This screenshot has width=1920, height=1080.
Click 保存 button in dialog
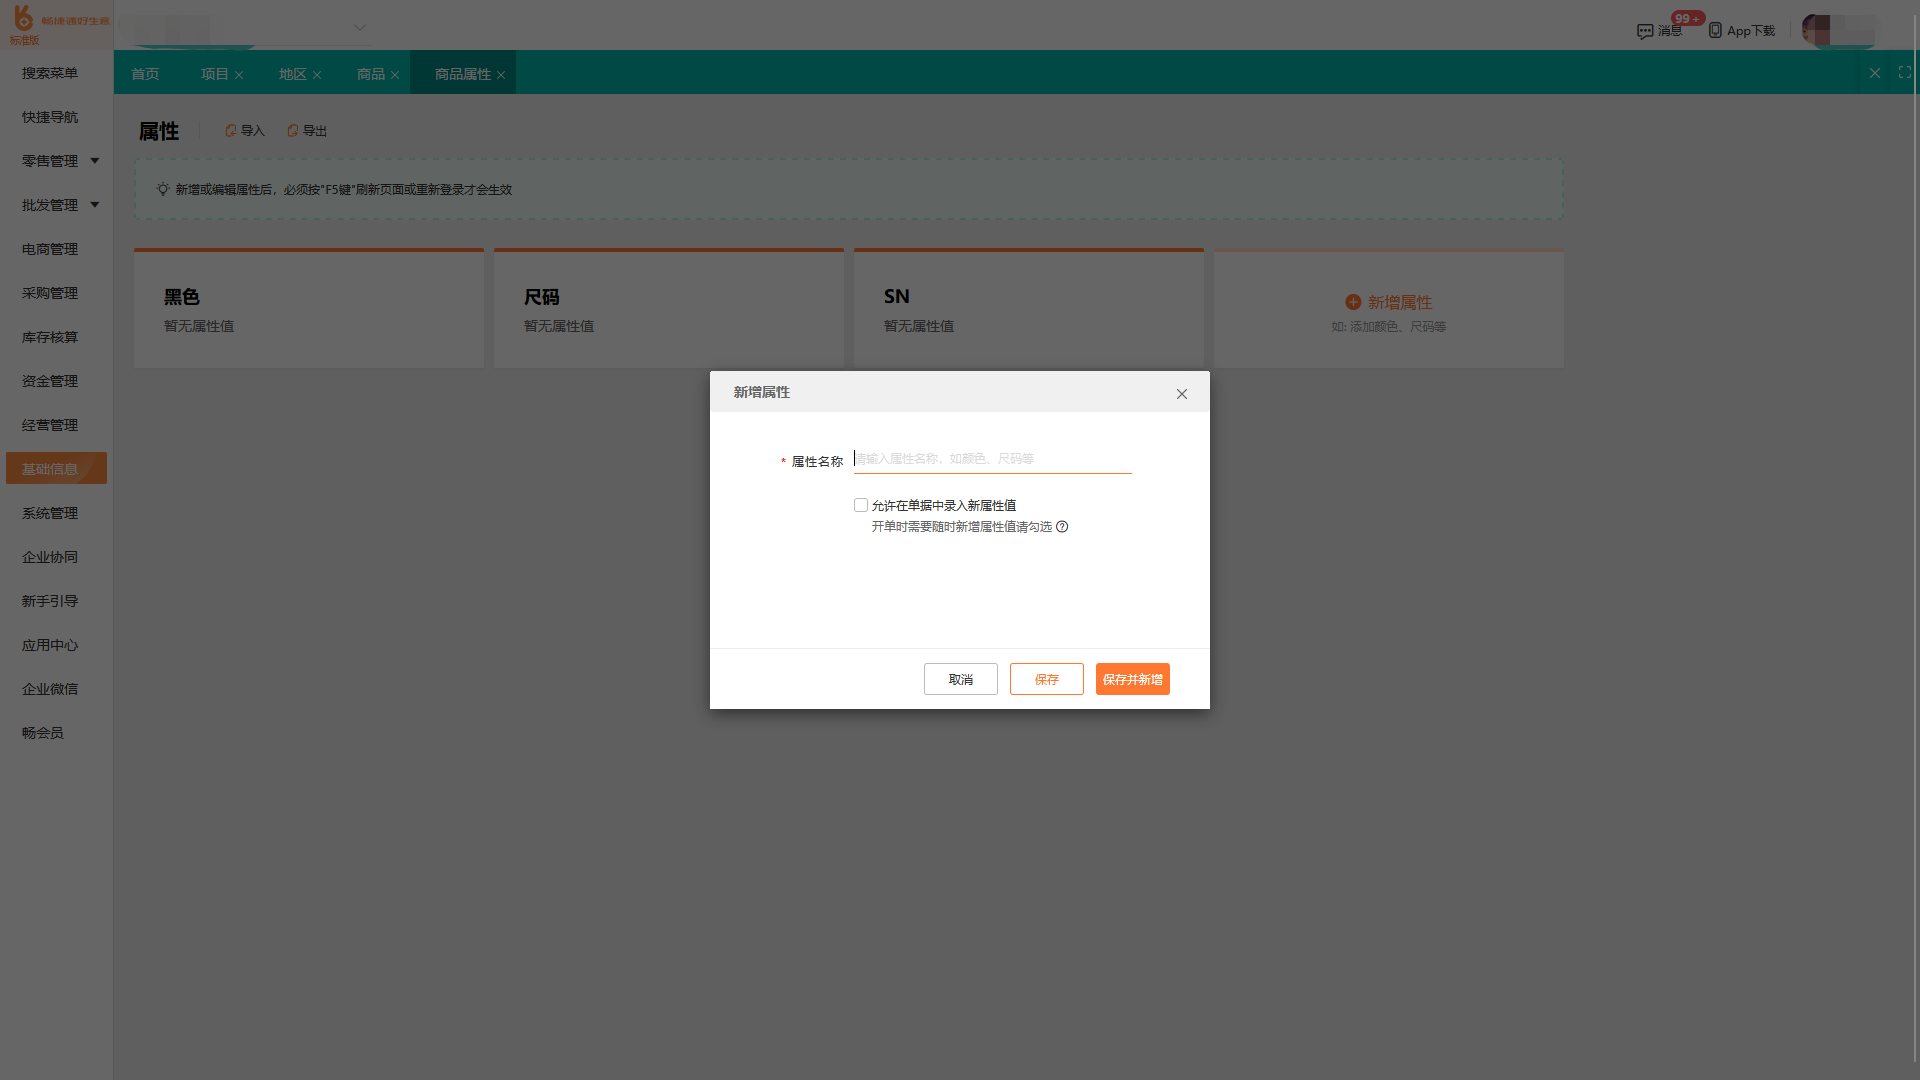[x=1046, y=679]
